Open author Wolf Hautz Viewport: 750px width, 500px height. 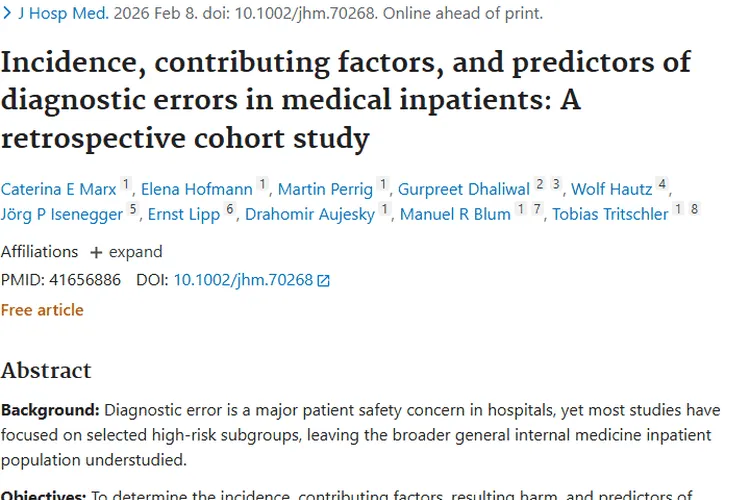coord(612,189)
